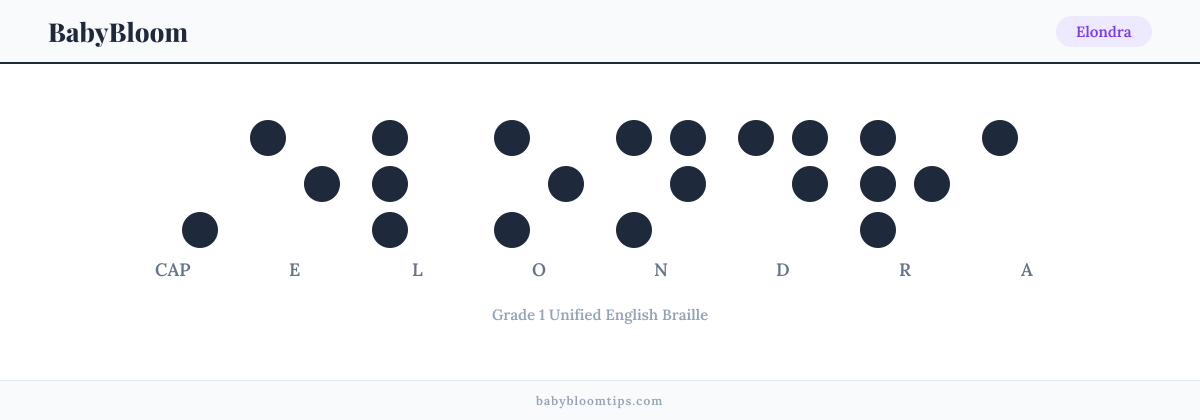Click the Grade 1 Unified English Braille caption
Screen dimensions: 1200x420
600,315
